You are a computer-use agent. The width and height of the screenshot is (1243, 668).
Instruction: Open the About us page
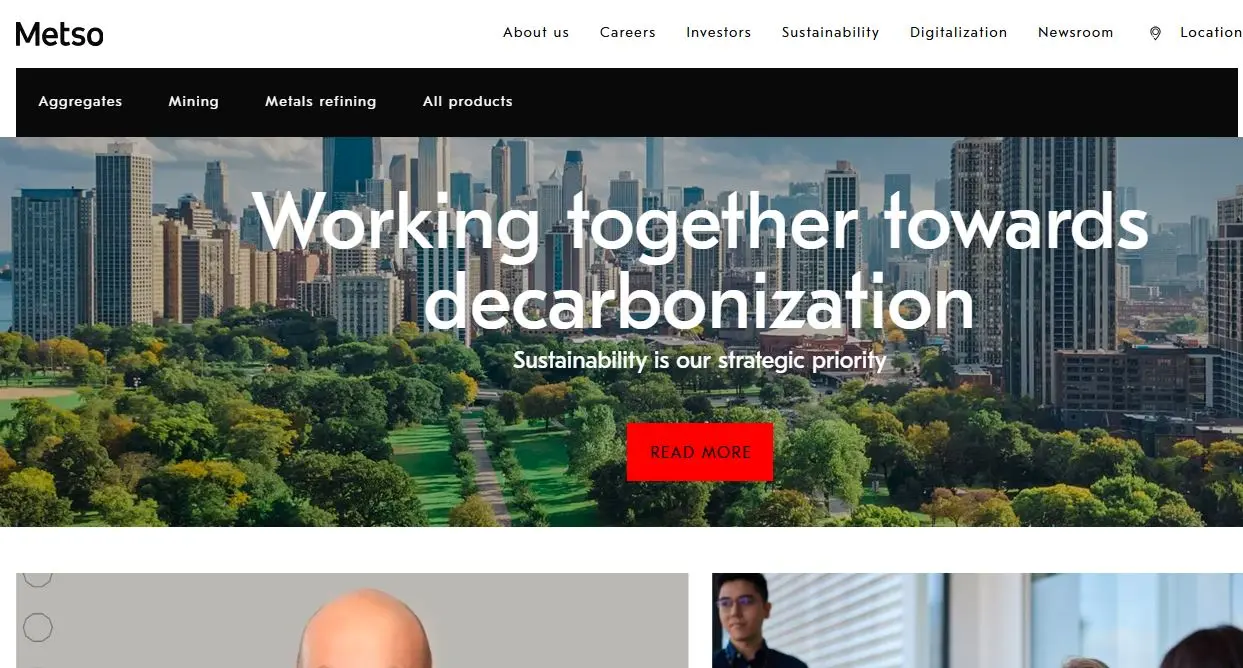[536, 32]
